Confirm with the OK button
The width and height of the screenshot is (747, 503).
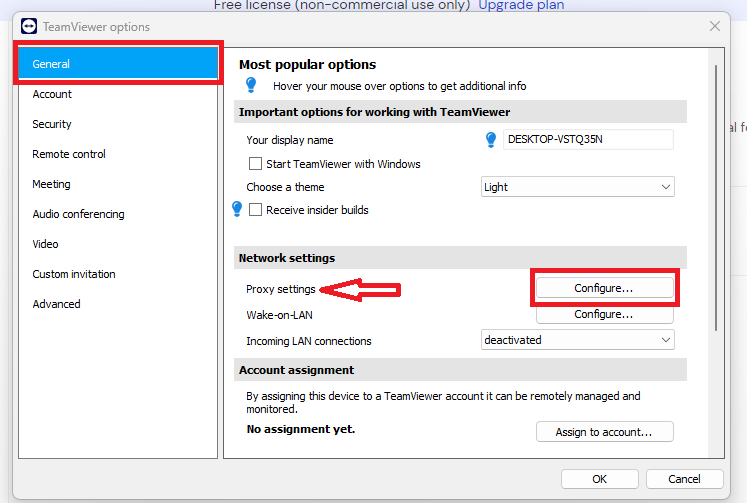[599, 479]
